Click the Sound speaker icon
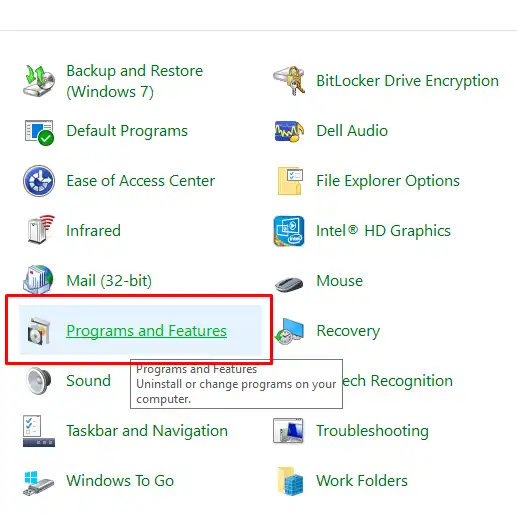 pos(39,381)
